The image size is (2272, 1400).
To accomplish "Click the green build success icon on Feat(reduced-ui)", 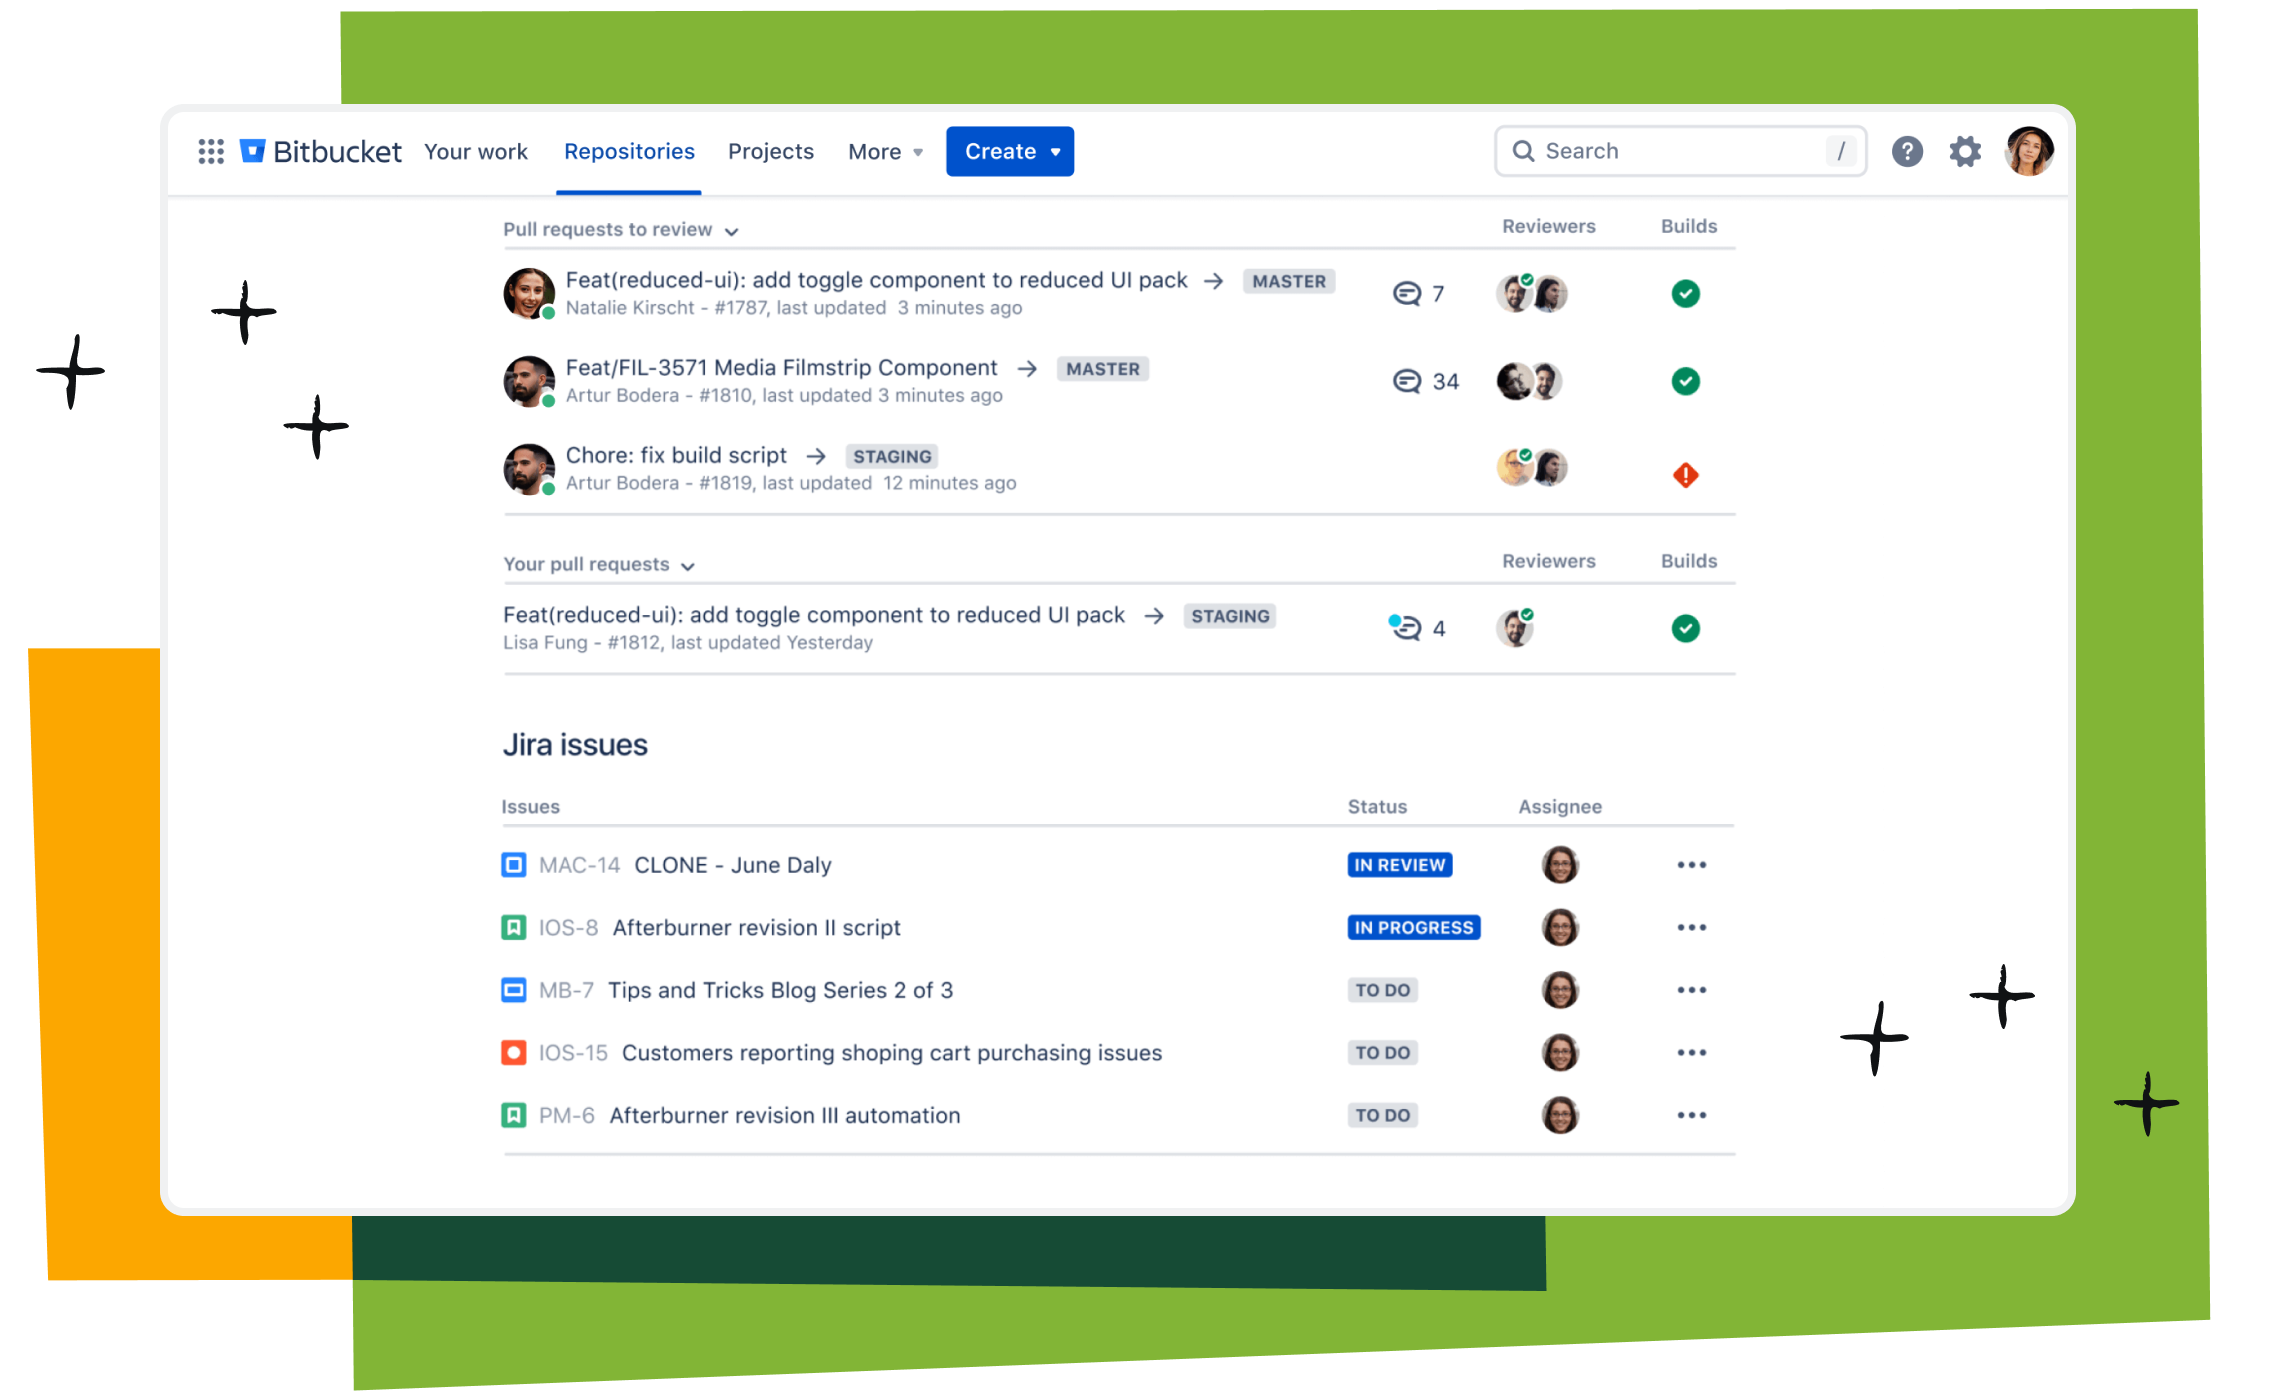I will click(x=1686, y=294).
